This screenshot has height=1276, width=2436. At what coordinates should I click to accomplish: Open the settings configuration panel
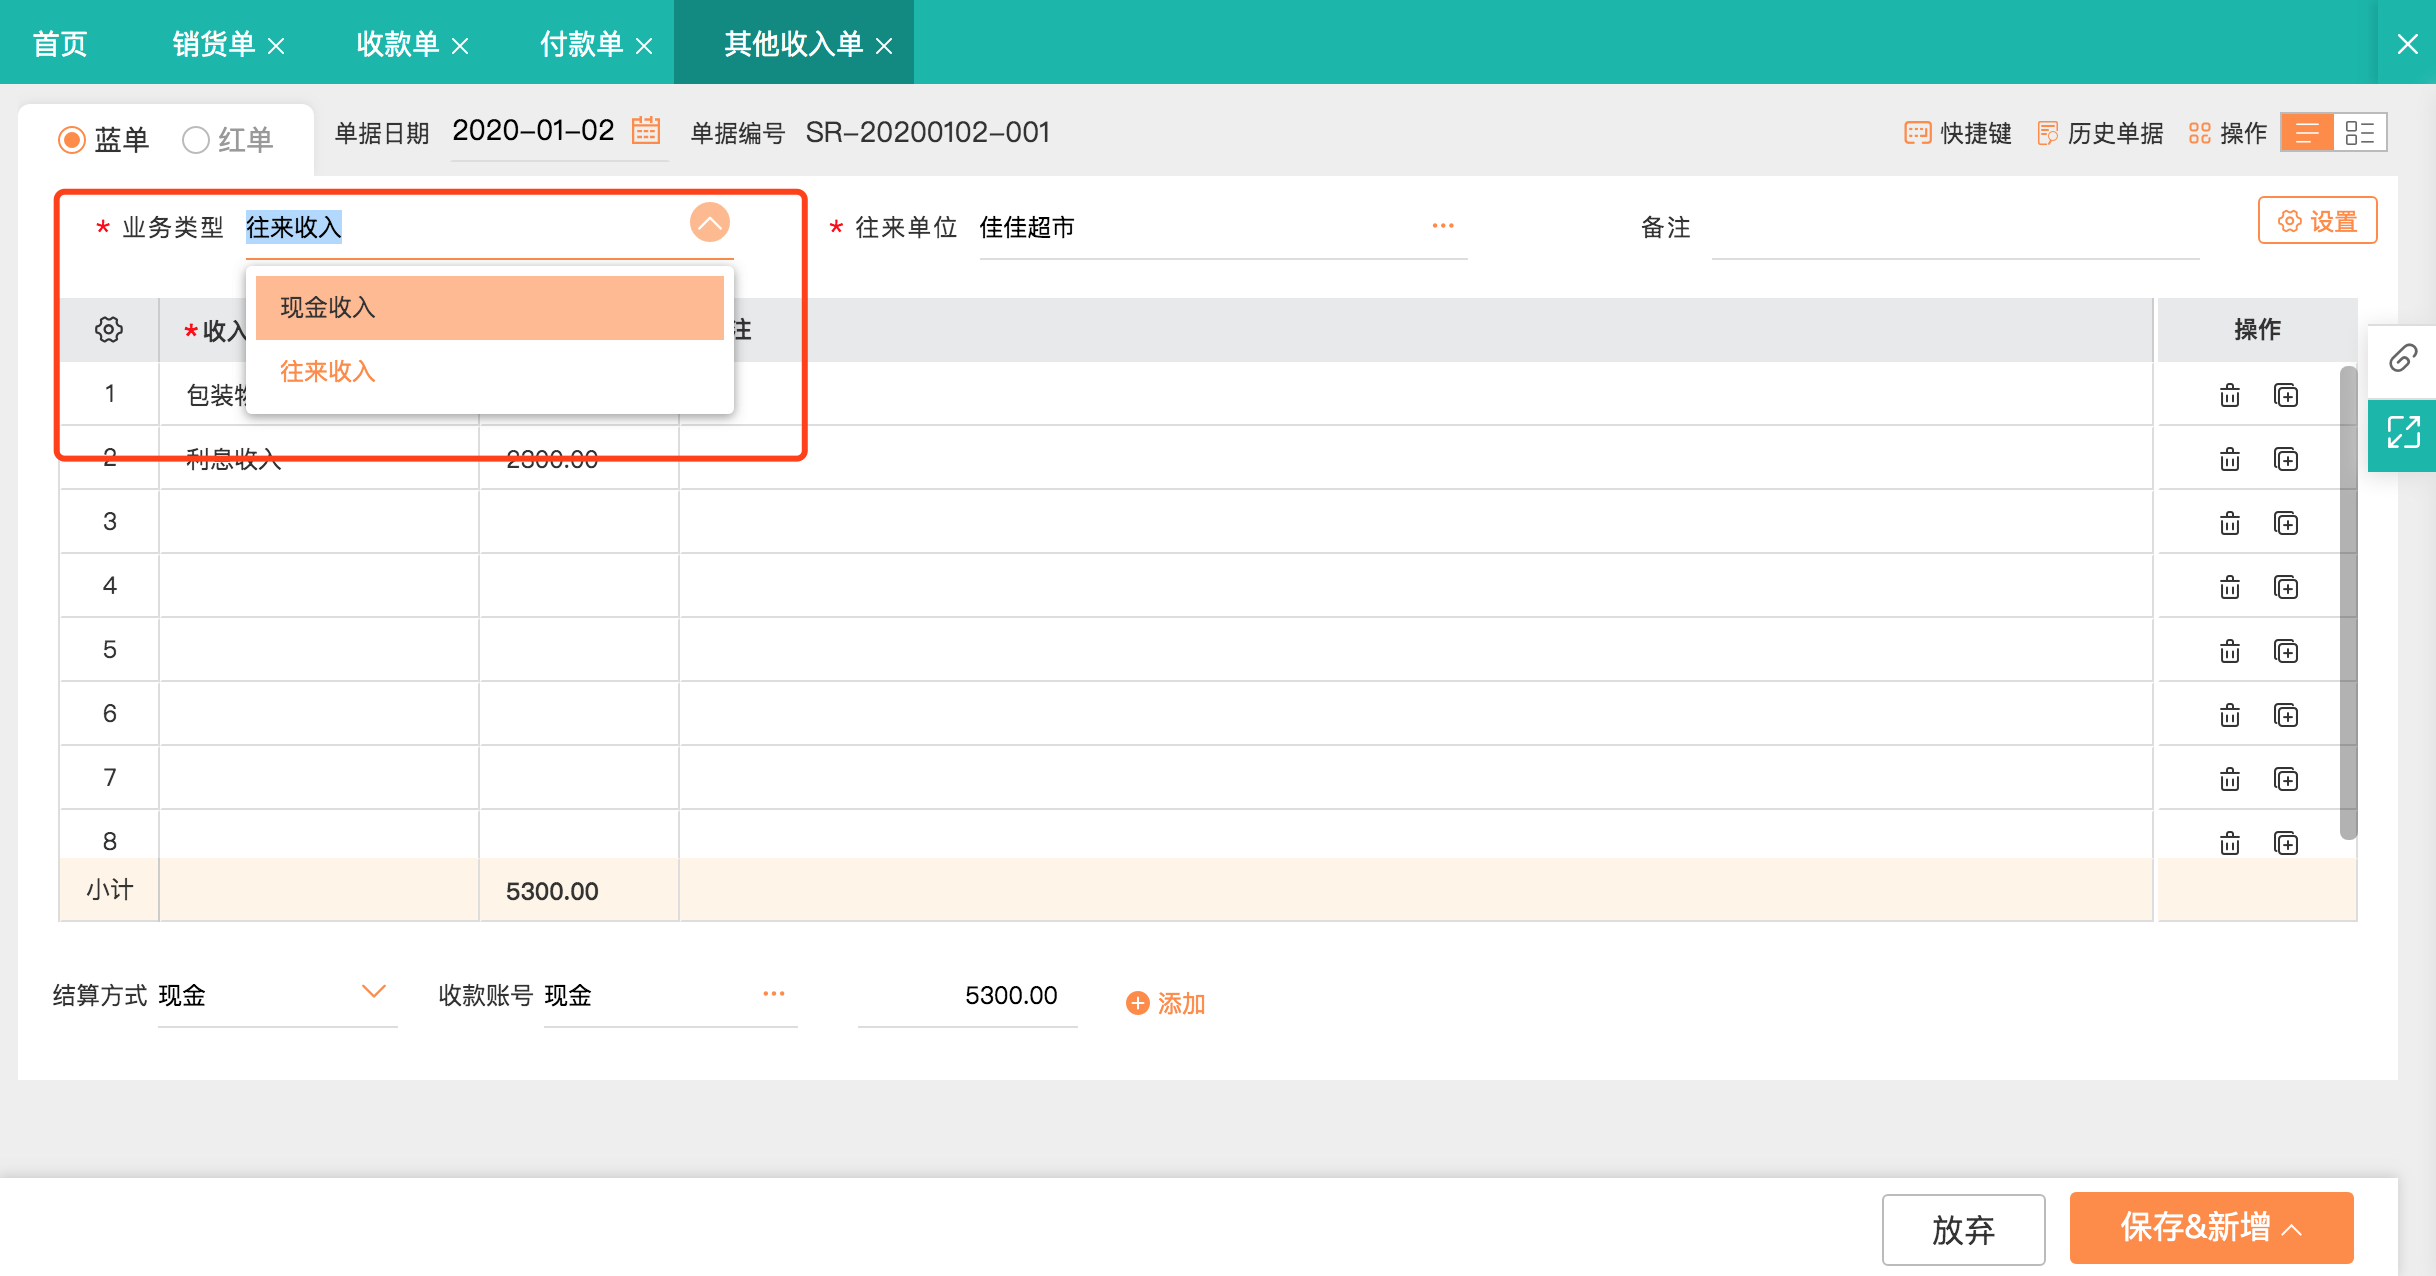(2317, 224)
